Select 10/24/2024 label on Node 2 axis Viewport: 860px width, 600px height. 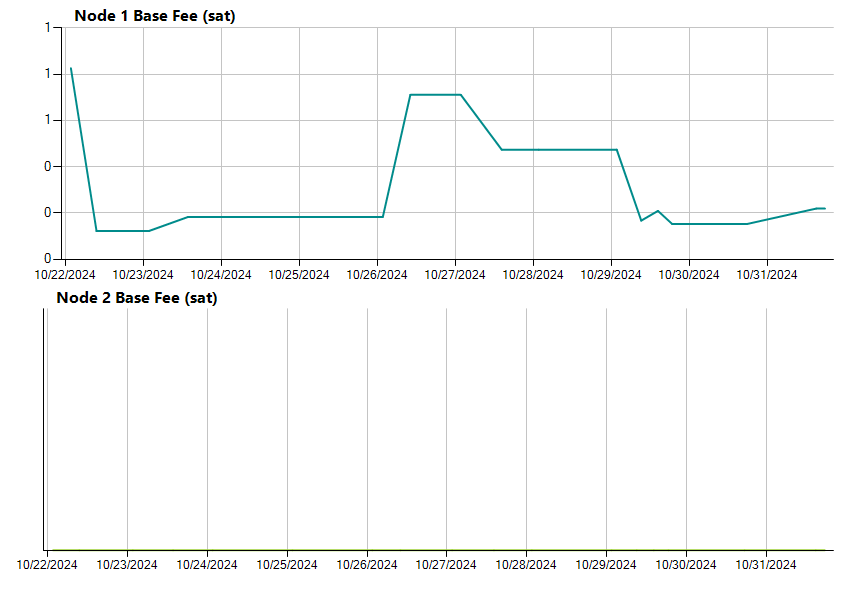coord(207,565)
